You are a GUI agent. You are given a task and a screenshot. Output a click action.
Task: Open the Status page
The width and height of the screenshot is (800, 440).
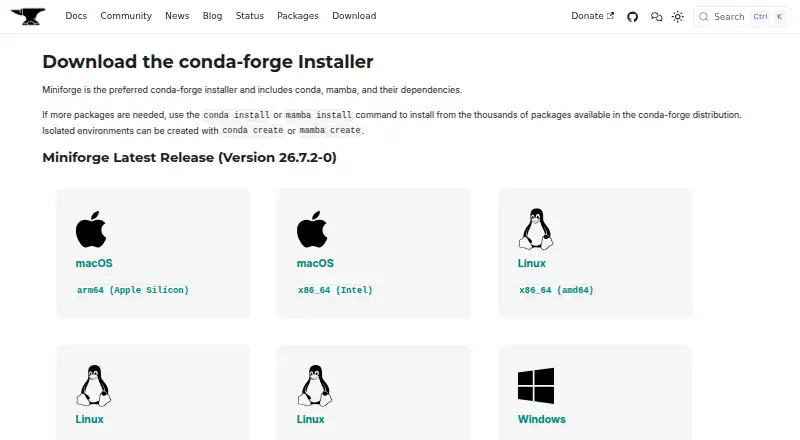click(x=249, y=16)
